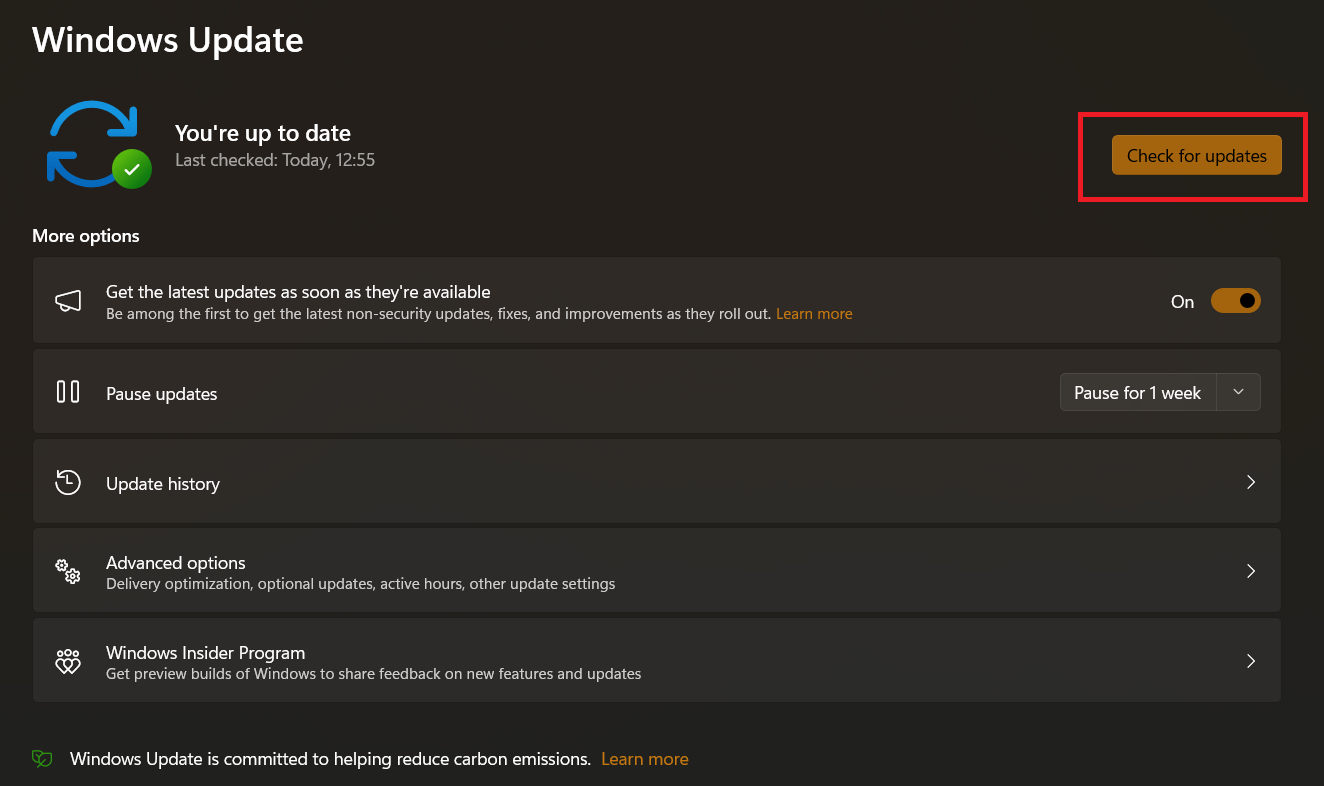
Task: Open Update history via its chevron arrow
Action: click(x=1250, y=482)
